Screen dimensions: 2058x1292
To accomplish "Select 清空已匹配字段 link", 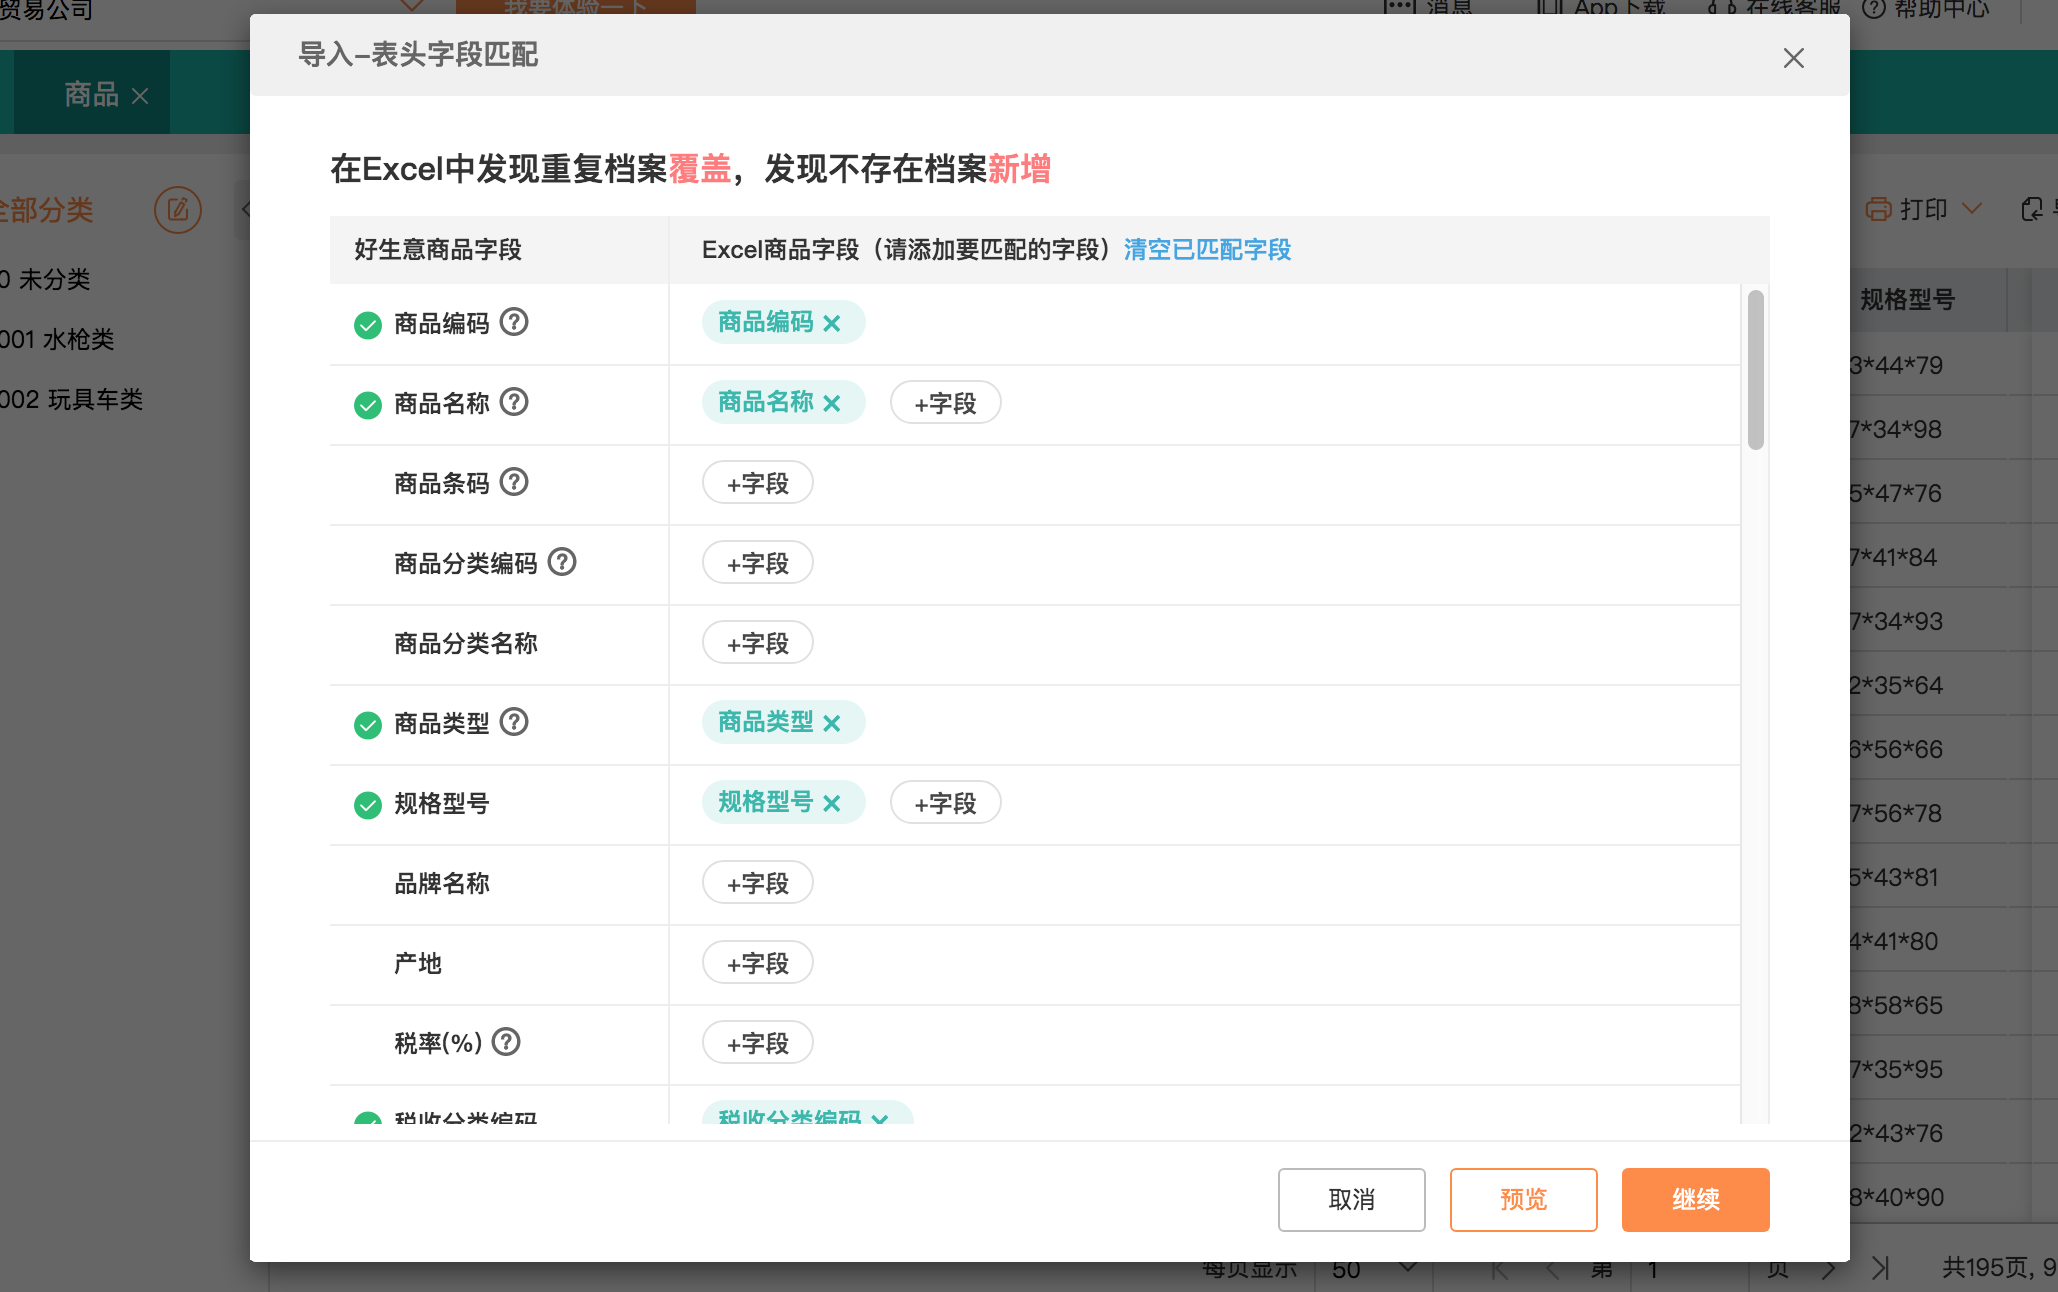I will click(x=1207, y=249).
